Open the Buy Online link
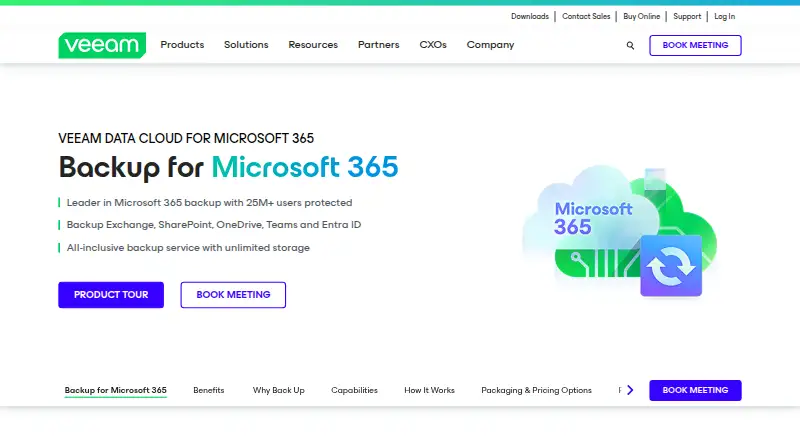This screenshot has height=440, width=800. point(641,16)
